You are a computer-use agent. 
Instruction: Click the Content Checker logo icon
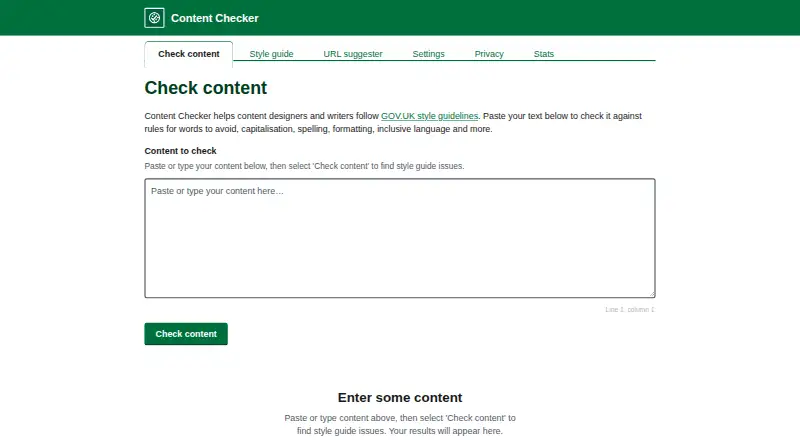tap(154, 18)
